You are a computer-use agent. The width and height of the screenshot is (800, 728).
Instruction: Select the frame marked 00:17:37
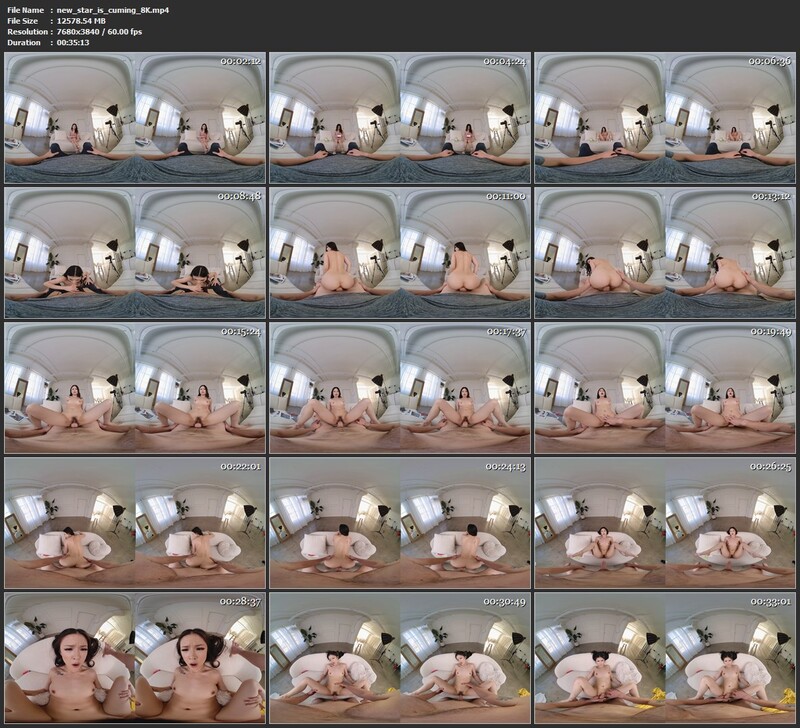[400, 388]
